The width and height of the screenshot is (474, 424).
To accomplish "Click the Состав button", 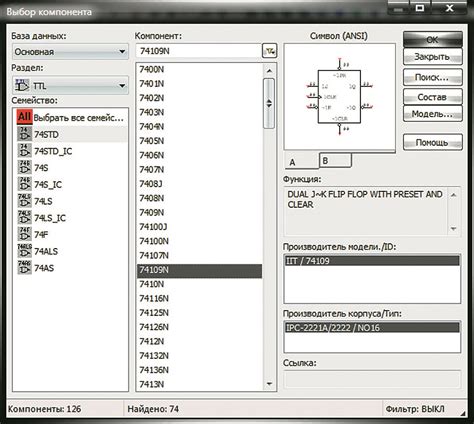I will click(433, 97).
